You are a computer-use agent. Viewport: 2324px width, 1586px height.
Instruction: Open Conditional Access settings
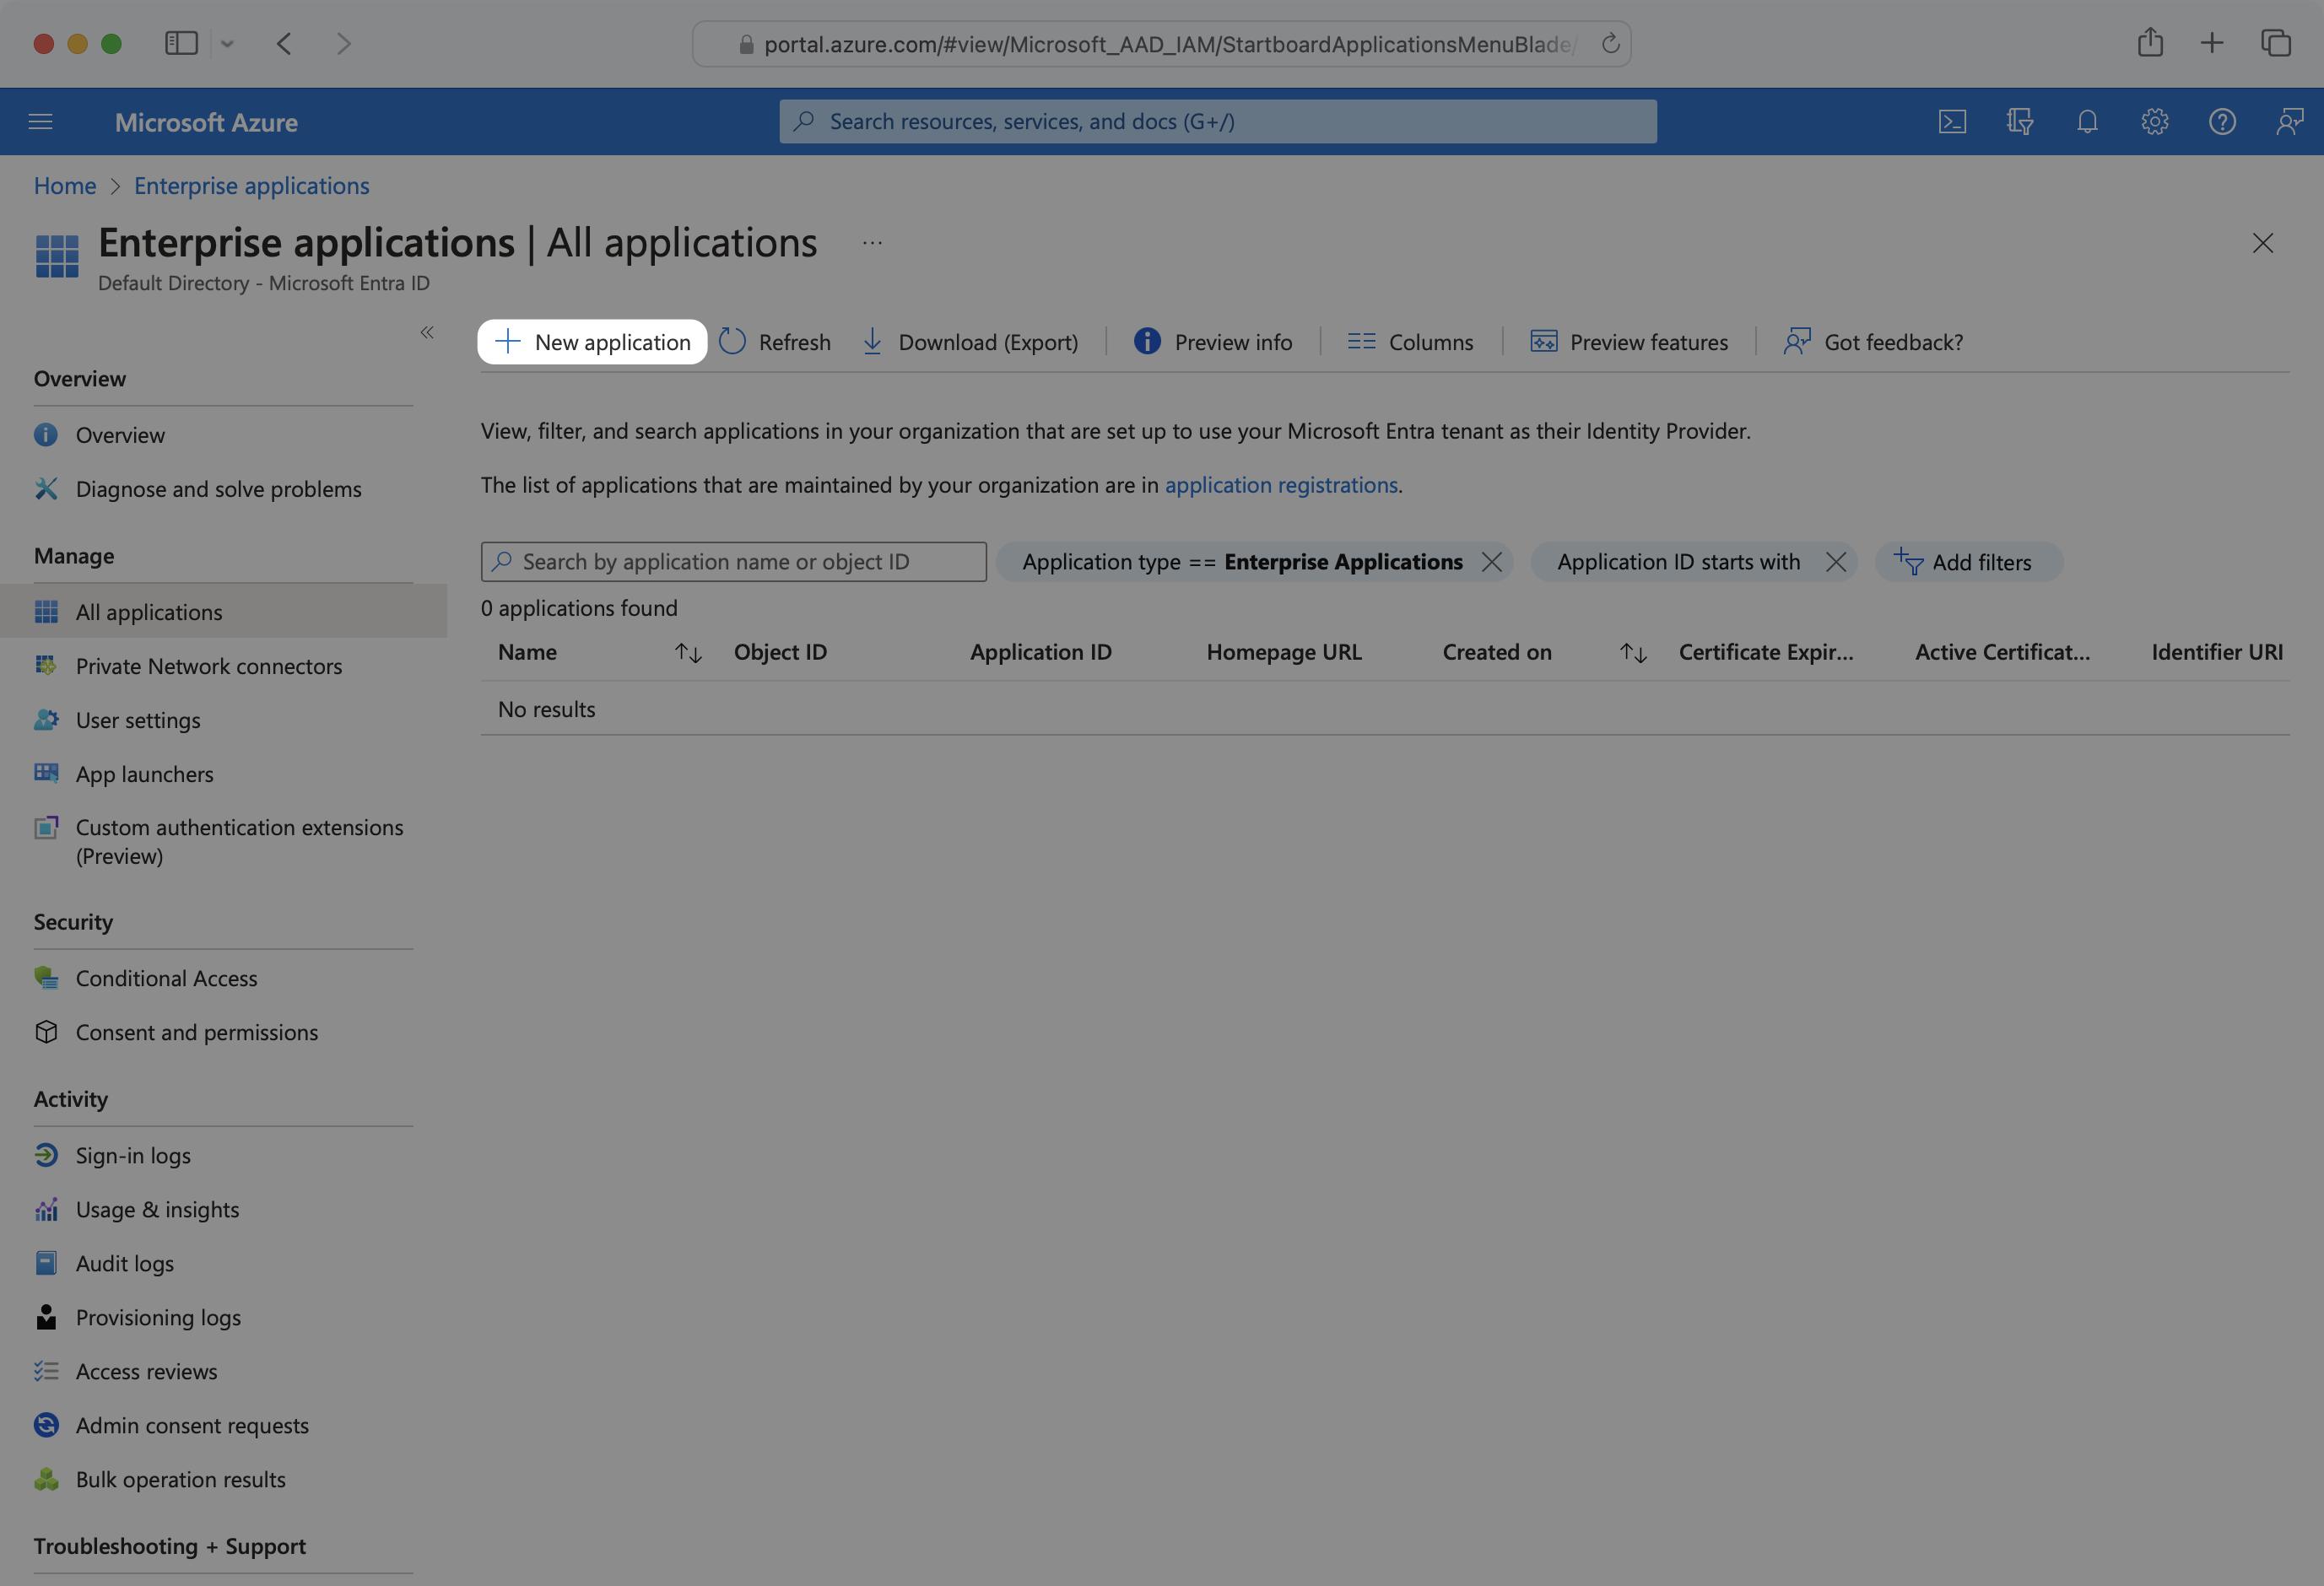(x=166, y=975)
